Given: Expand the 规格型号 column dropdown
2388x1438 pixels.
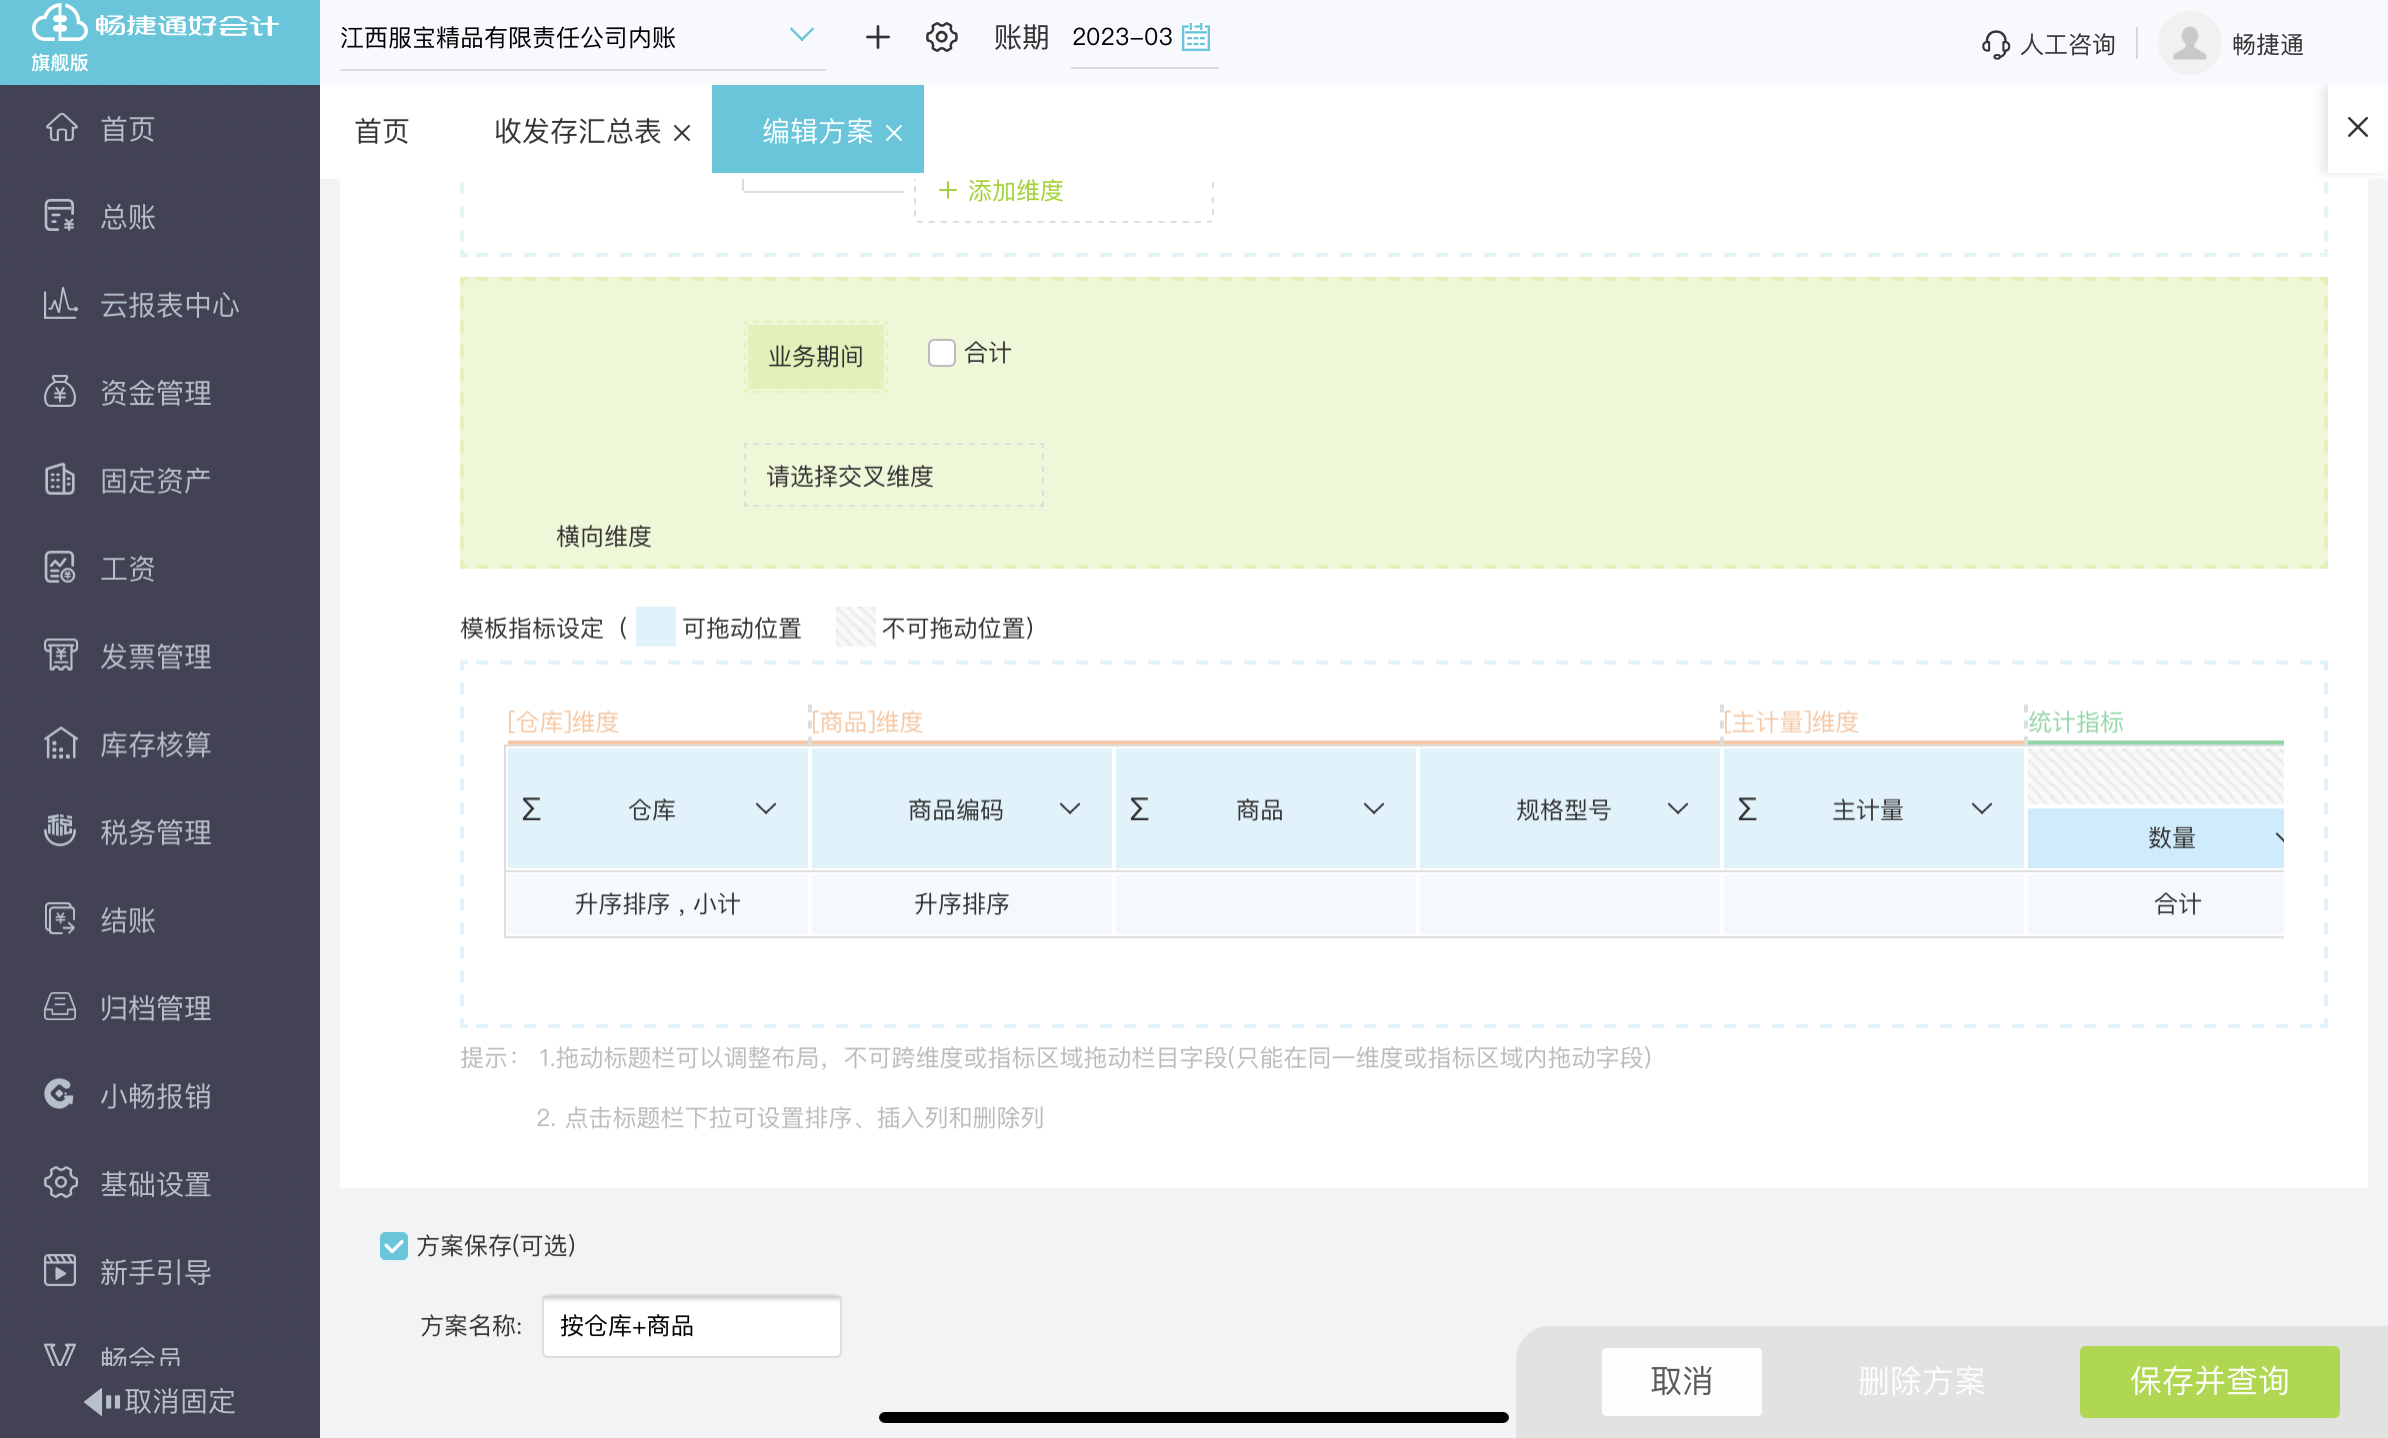Looking at the screenshot, I should tap(1678, 809).
